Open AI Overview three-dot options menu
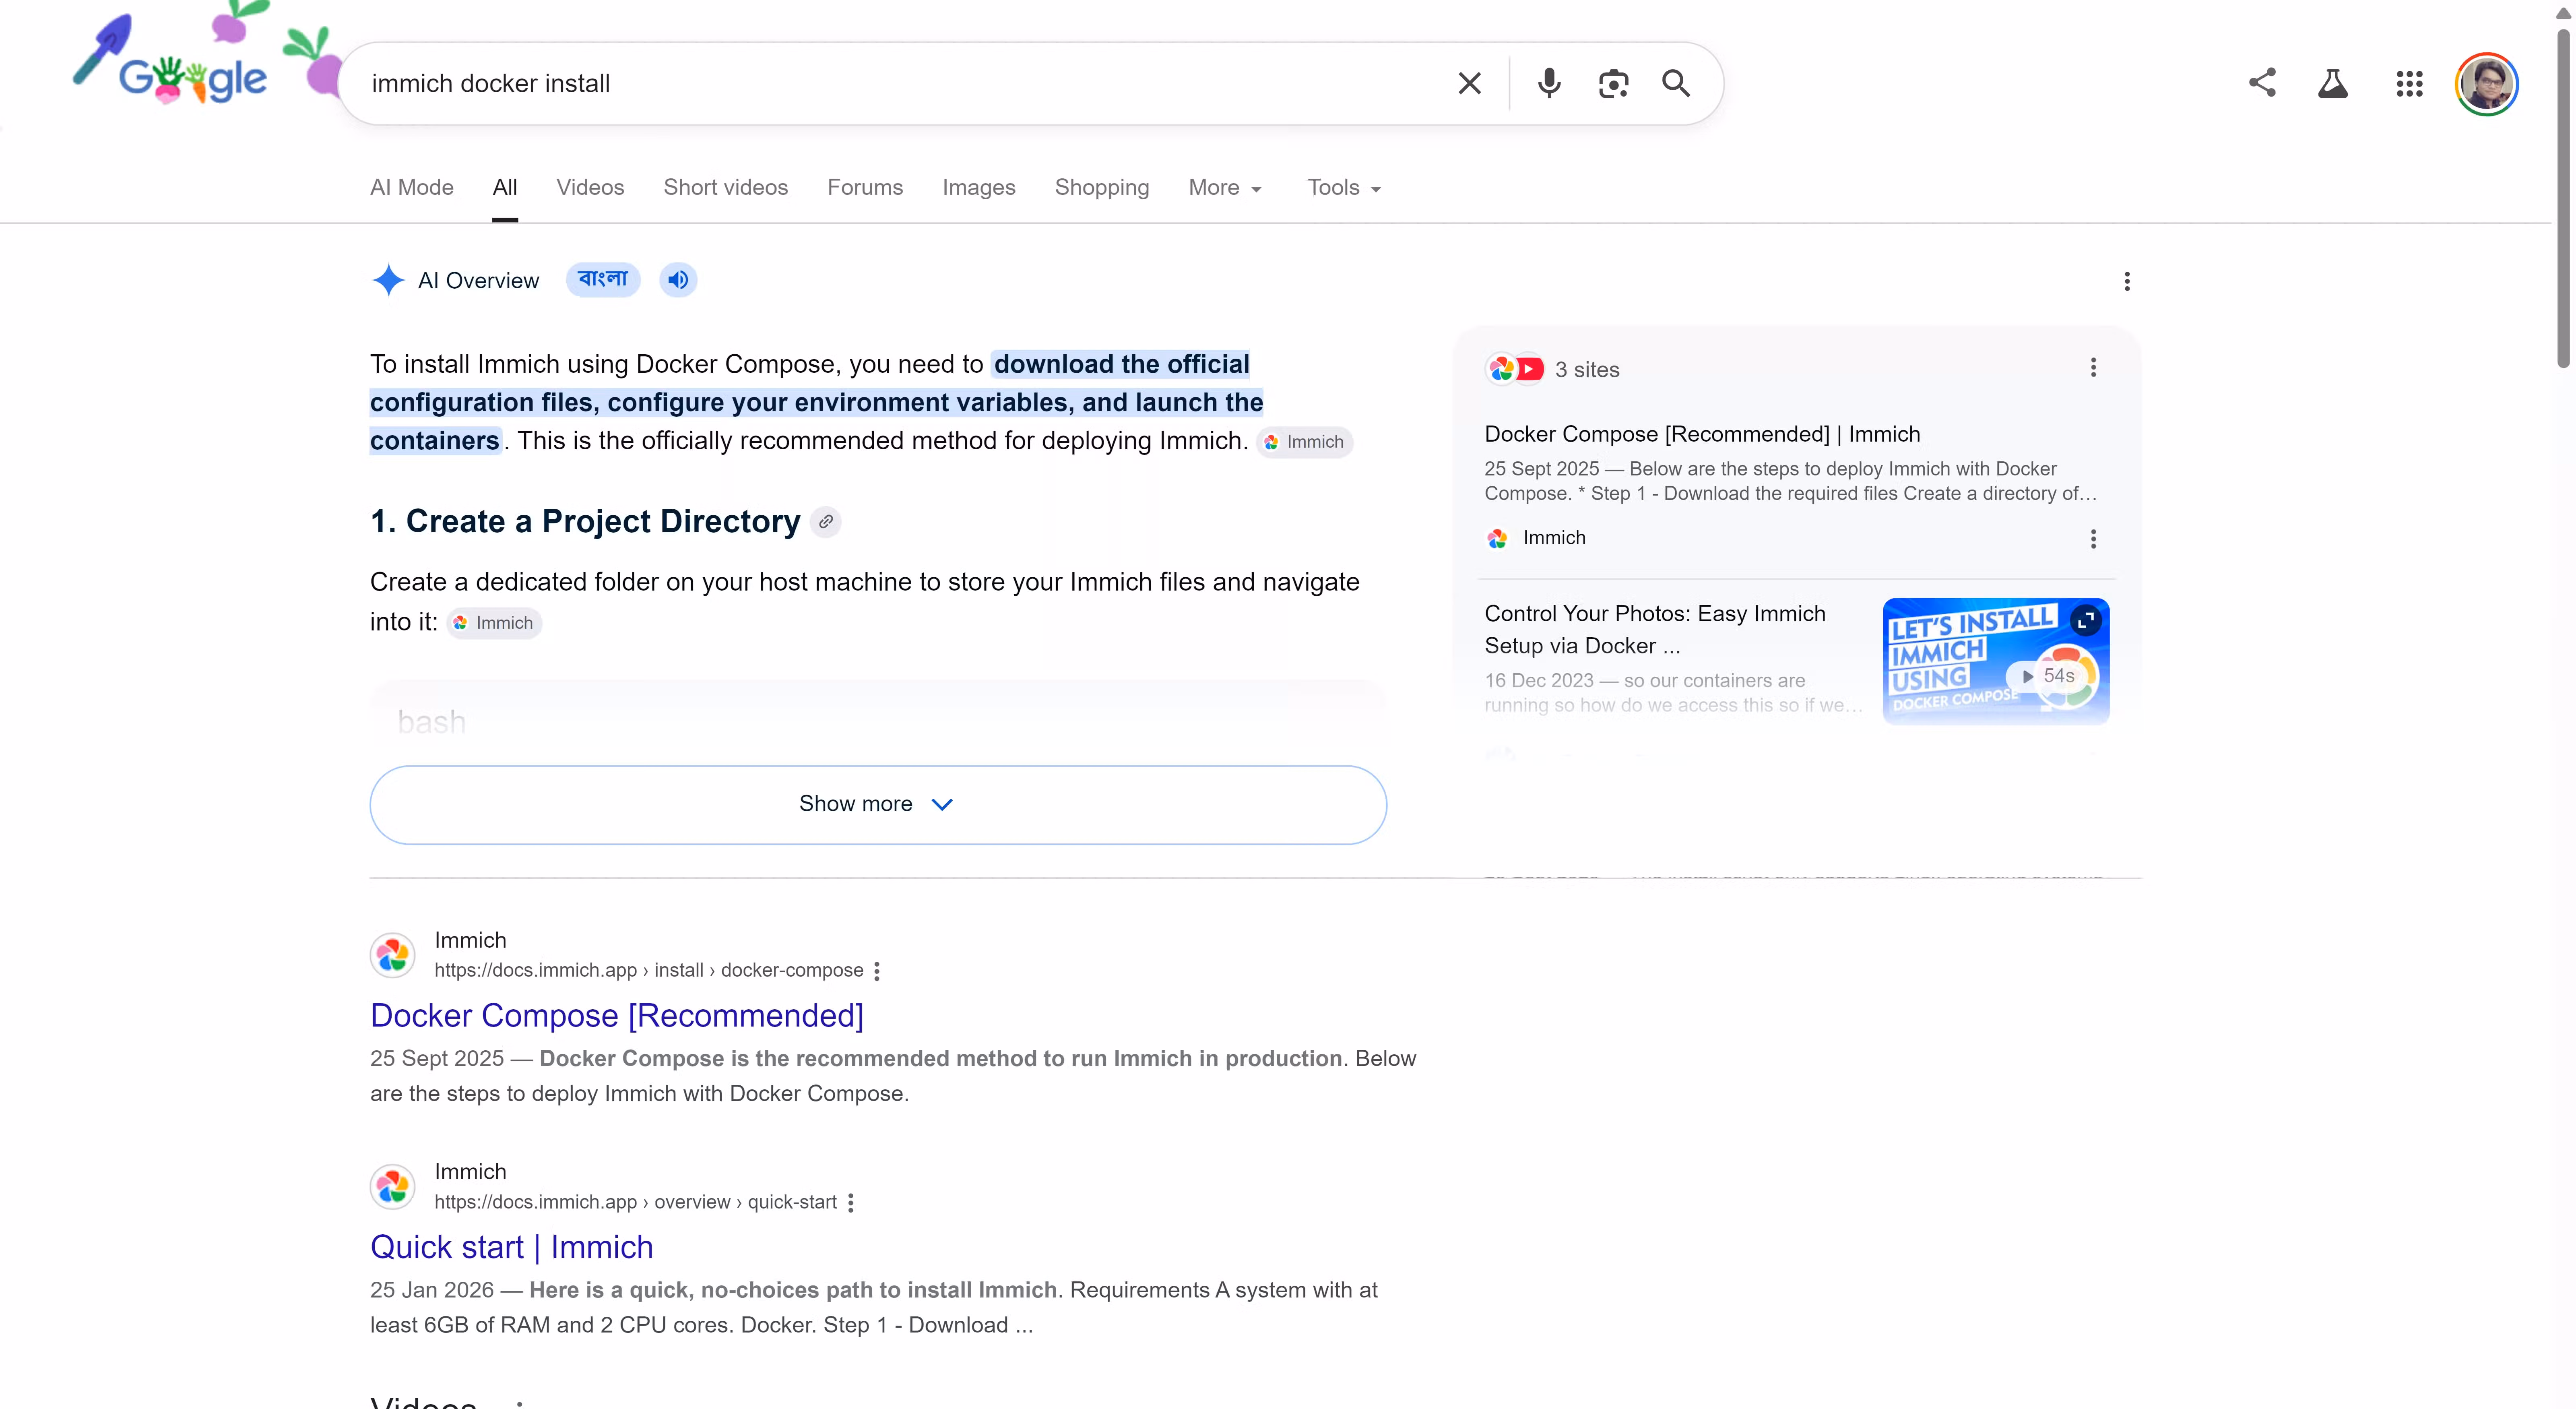This screenshot has height=1409, width=2576. (x=2127, y=281)
